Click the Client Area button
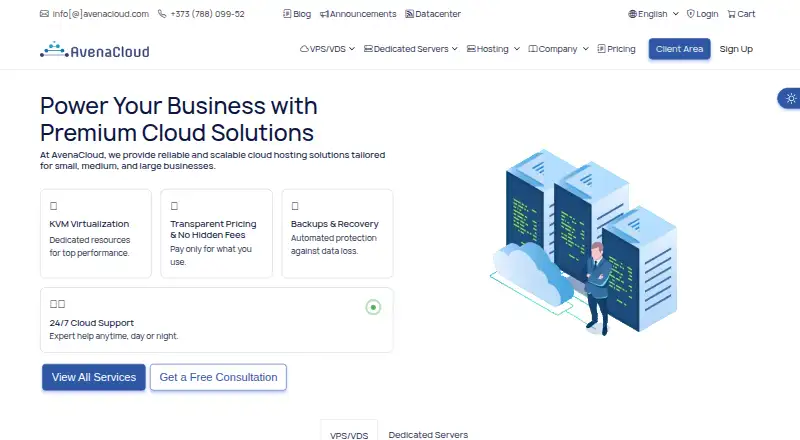800x440 pixels. [x=679, y=49]
